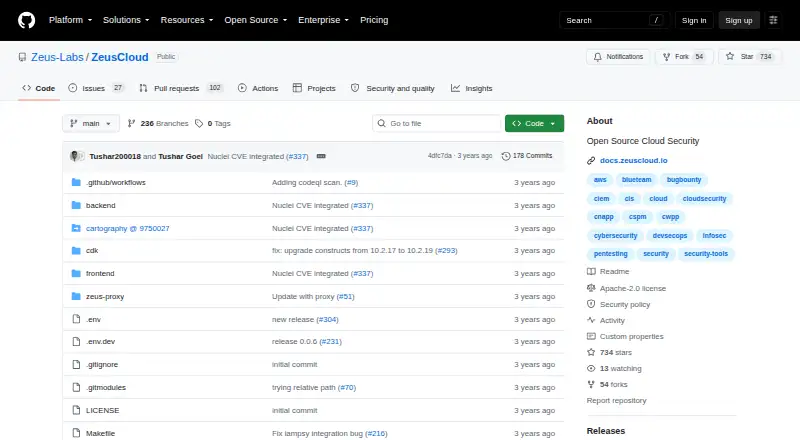Click the Sign in button
The image size is (800, 440).
pos(694,20)
